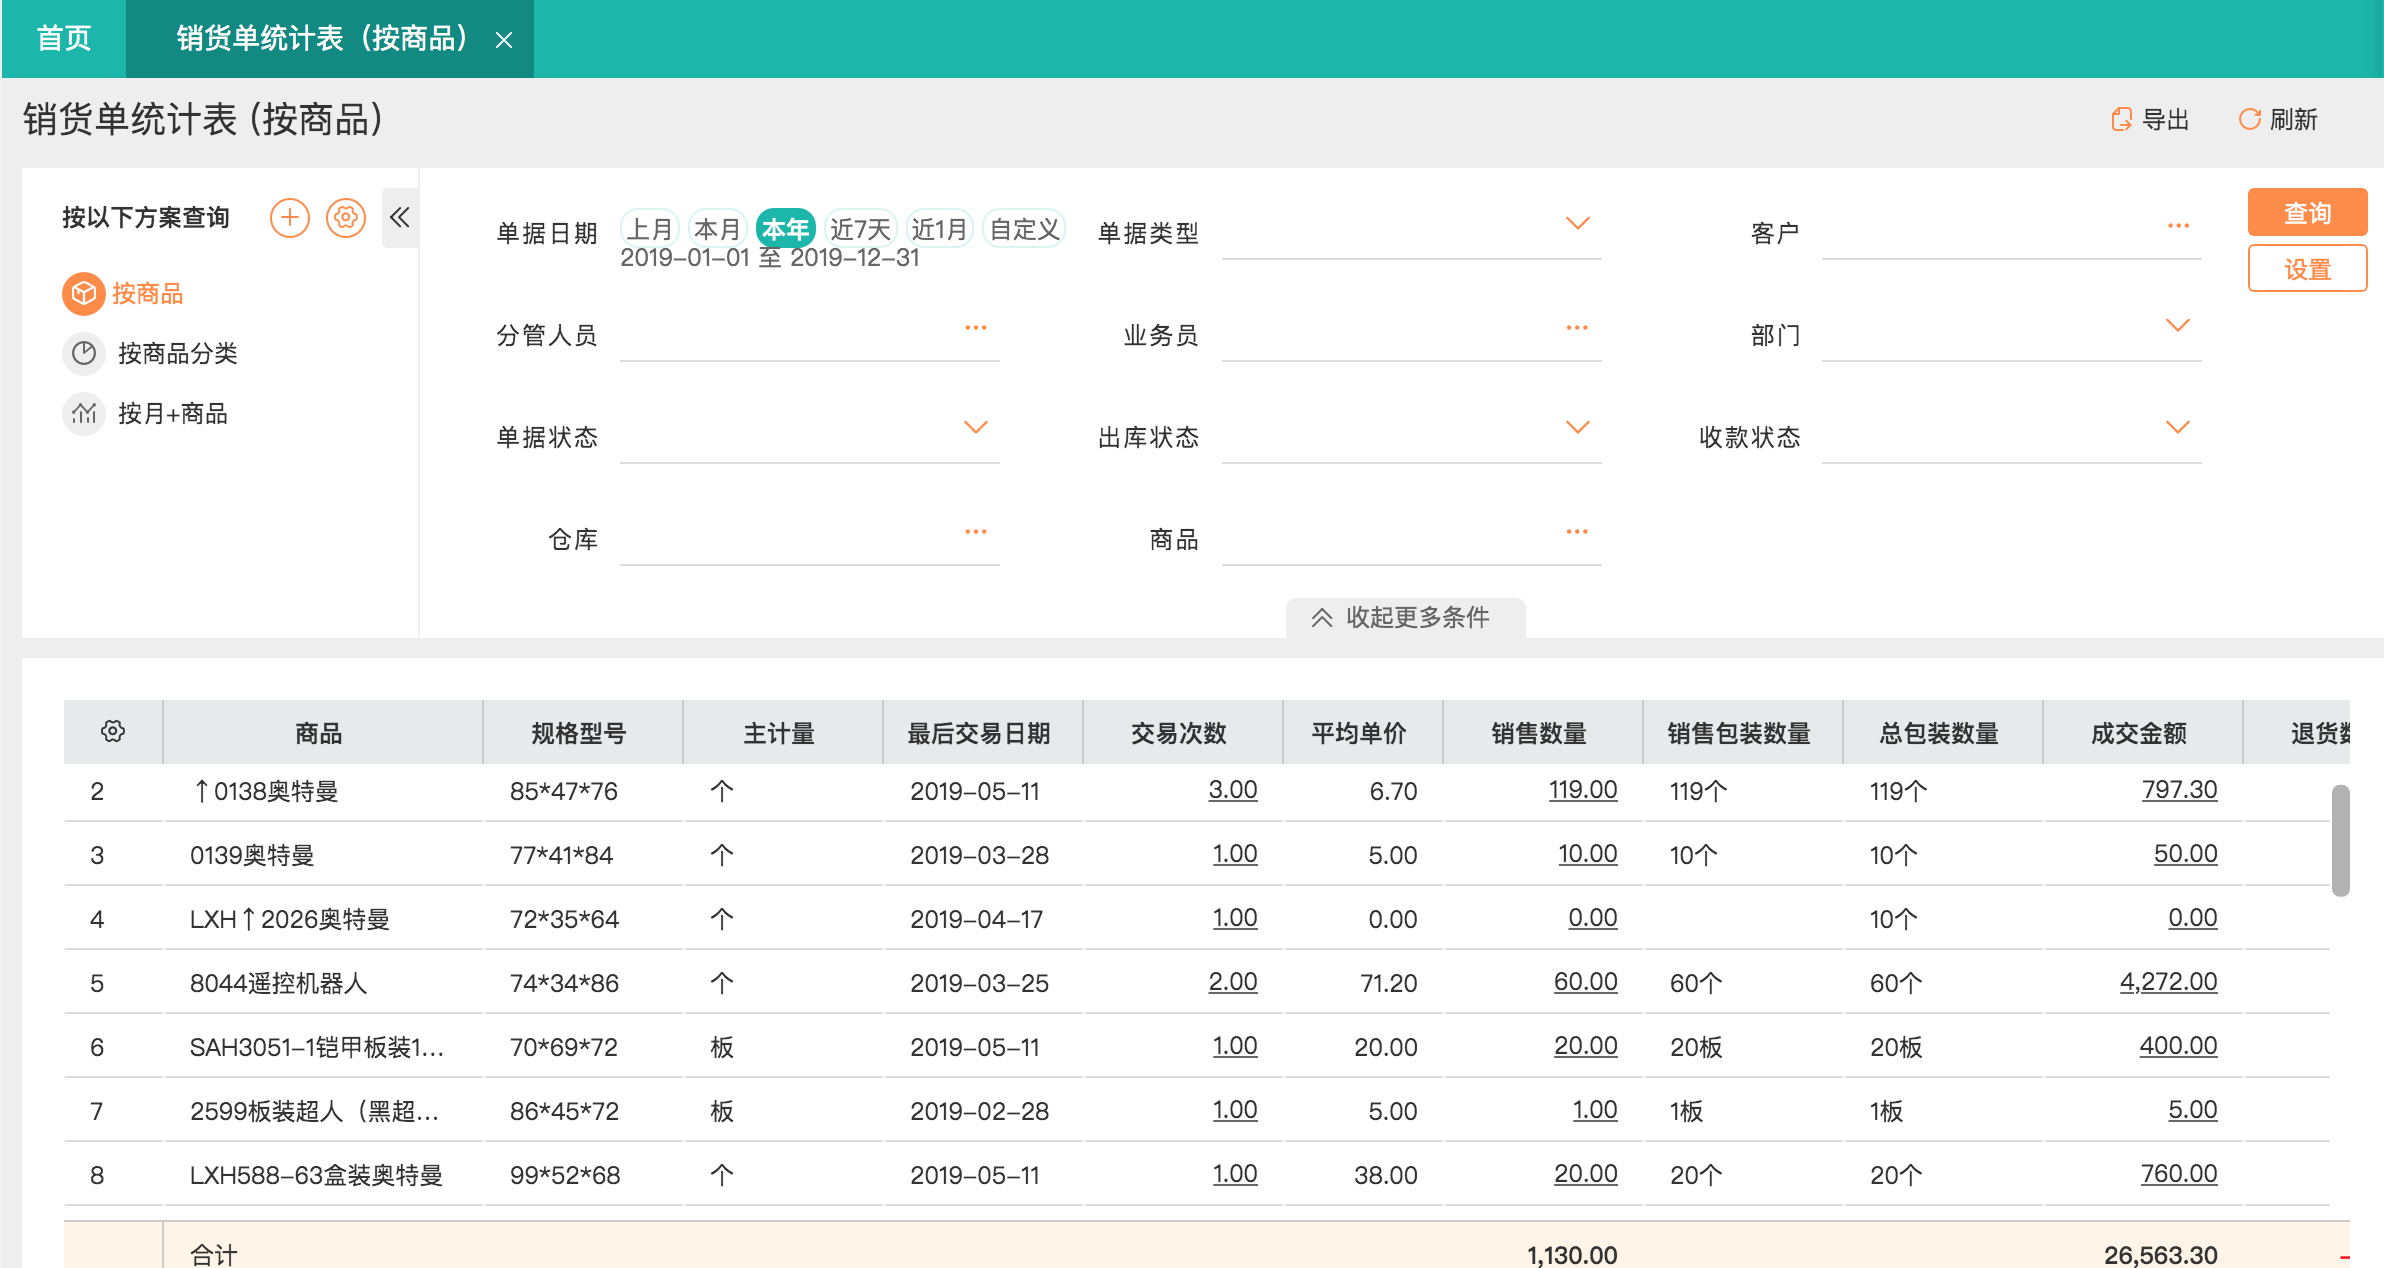Click the 设置 button to configure
The width and height of the screenshot is (2384, 1268).
pyautogui.click(x=2304, y=271)
